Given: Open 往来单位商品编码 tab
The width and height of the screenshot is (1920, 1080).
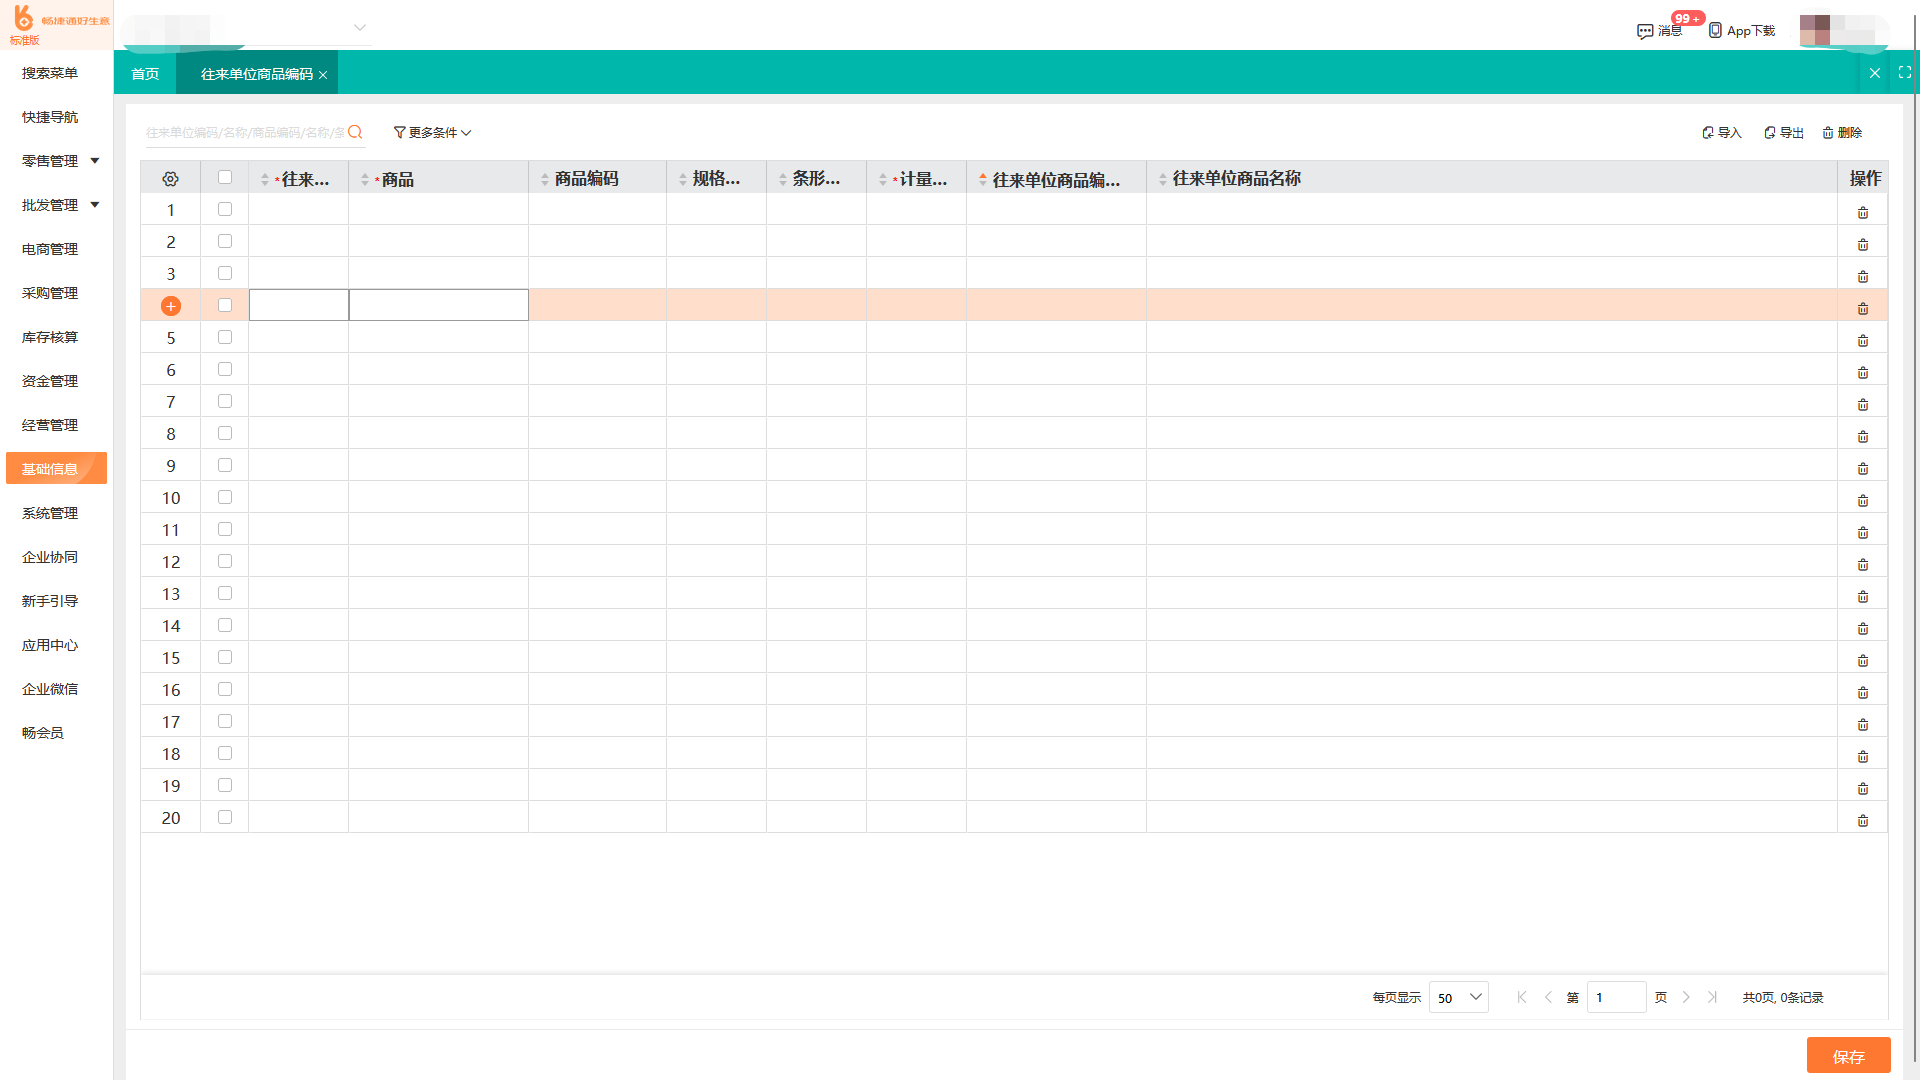Looking at the screenshot, I should tap(255, 74).
